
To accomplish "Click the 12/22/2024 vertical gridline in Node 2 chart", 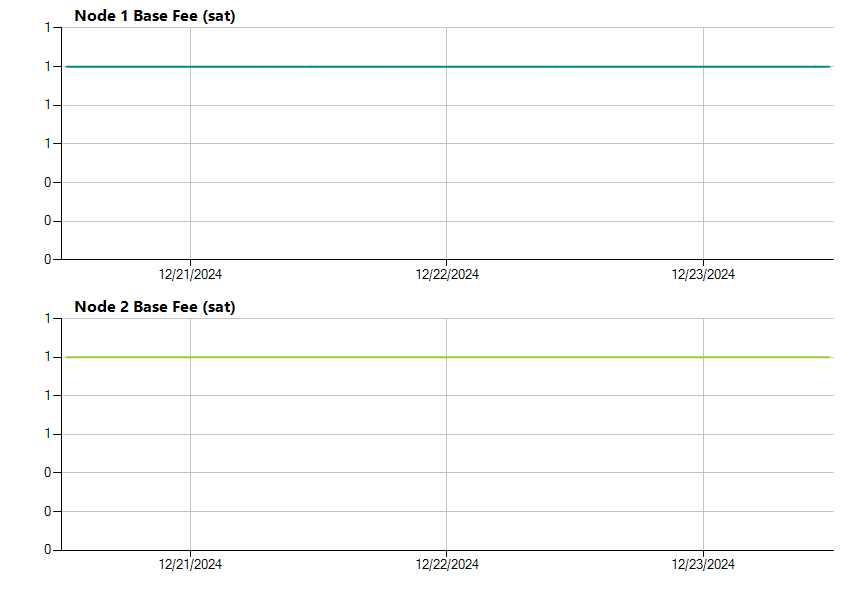I will click(446, 450).
